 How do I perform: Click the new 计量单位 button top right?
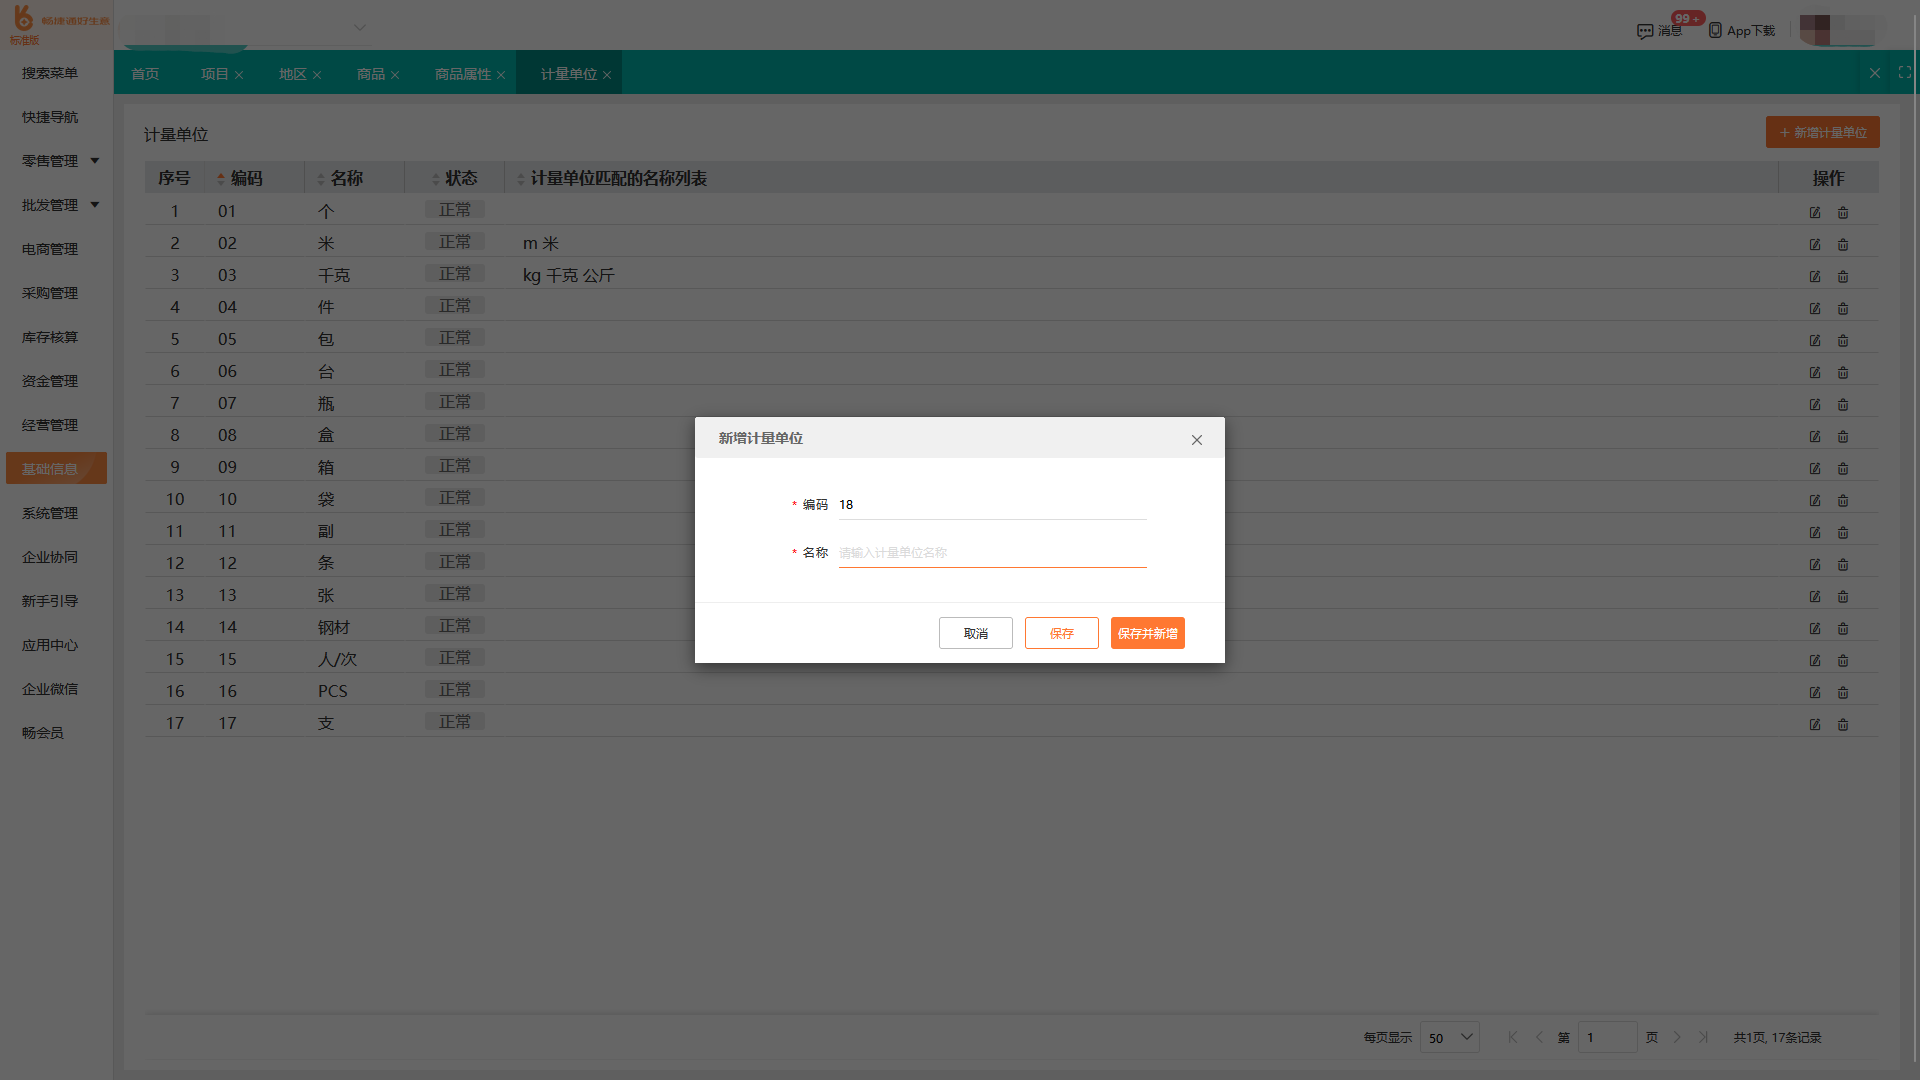coord(1822,132)
